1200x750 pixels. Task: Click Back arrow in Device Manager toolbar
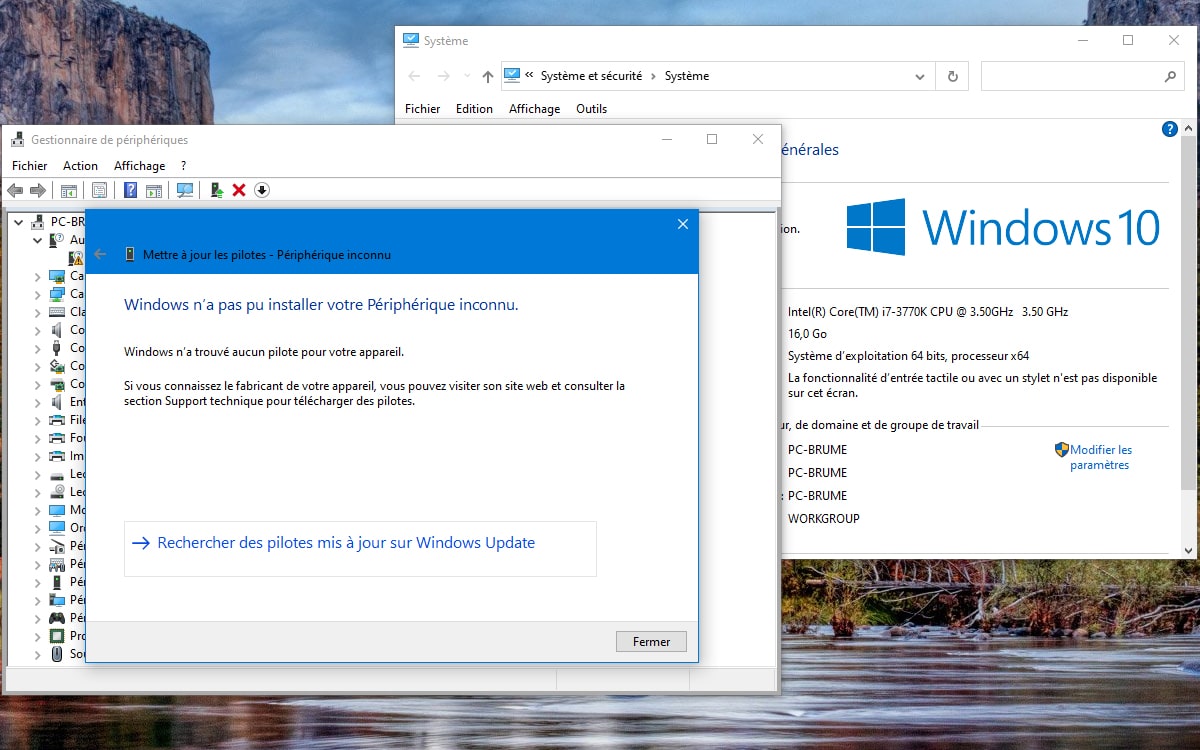coord(15,190)
